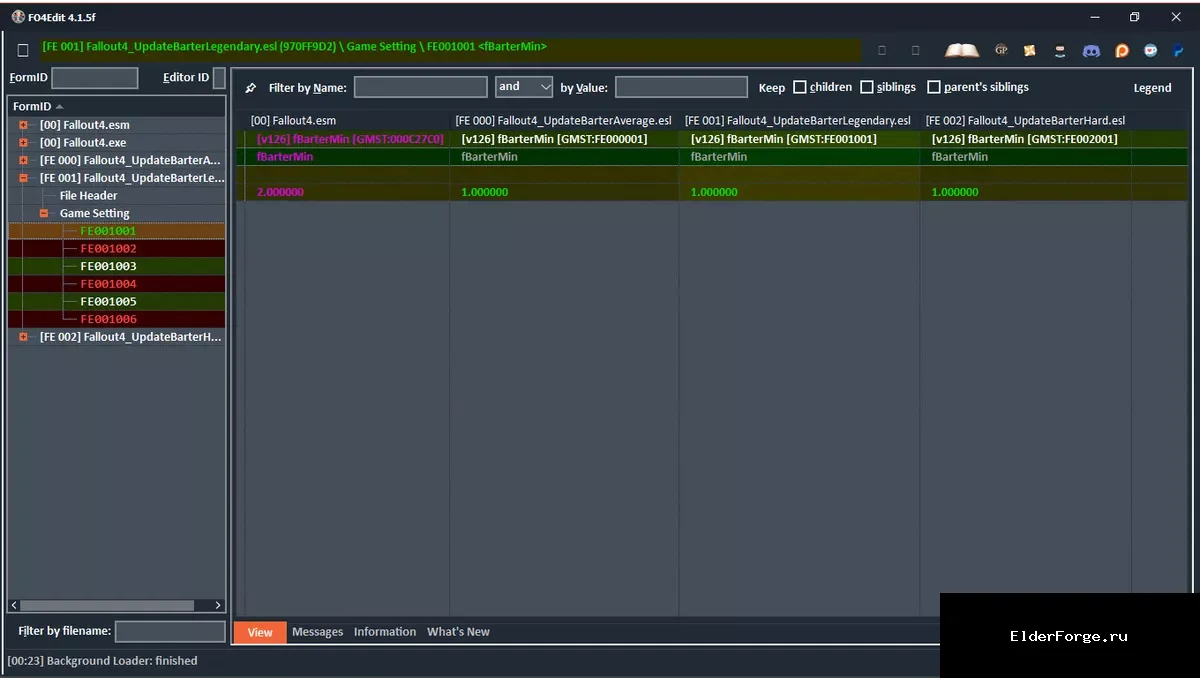Click the PayPal icon
Image resolution: width=1200 pixels, height=678 pixels.
point(1178,50)
